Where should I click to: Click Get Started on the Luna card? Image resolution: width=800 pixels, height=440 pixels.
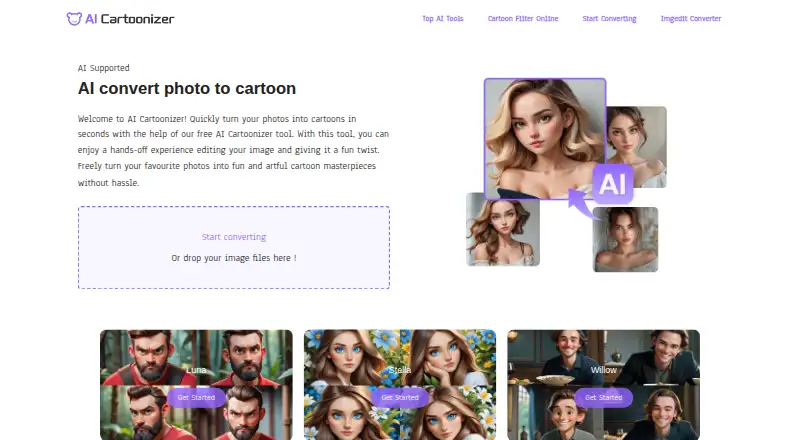196,397
